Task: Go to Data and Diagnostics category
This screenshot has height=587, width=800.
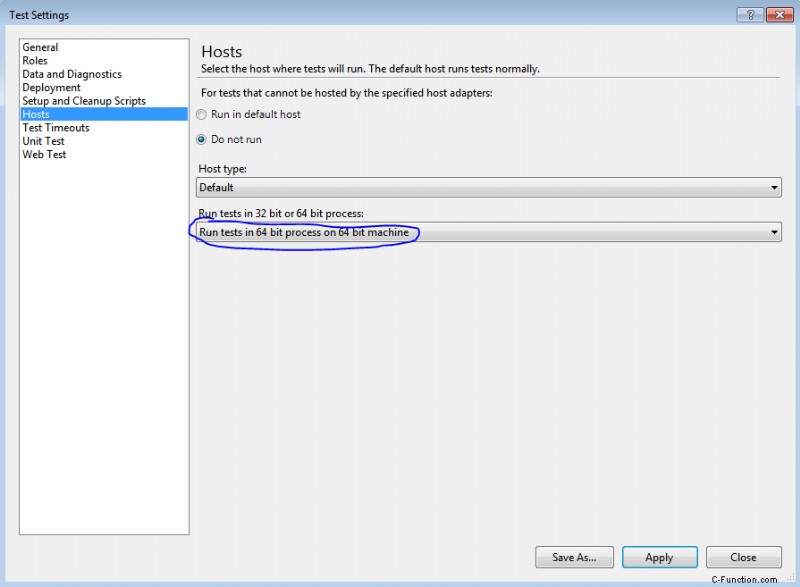Action: 72,74
